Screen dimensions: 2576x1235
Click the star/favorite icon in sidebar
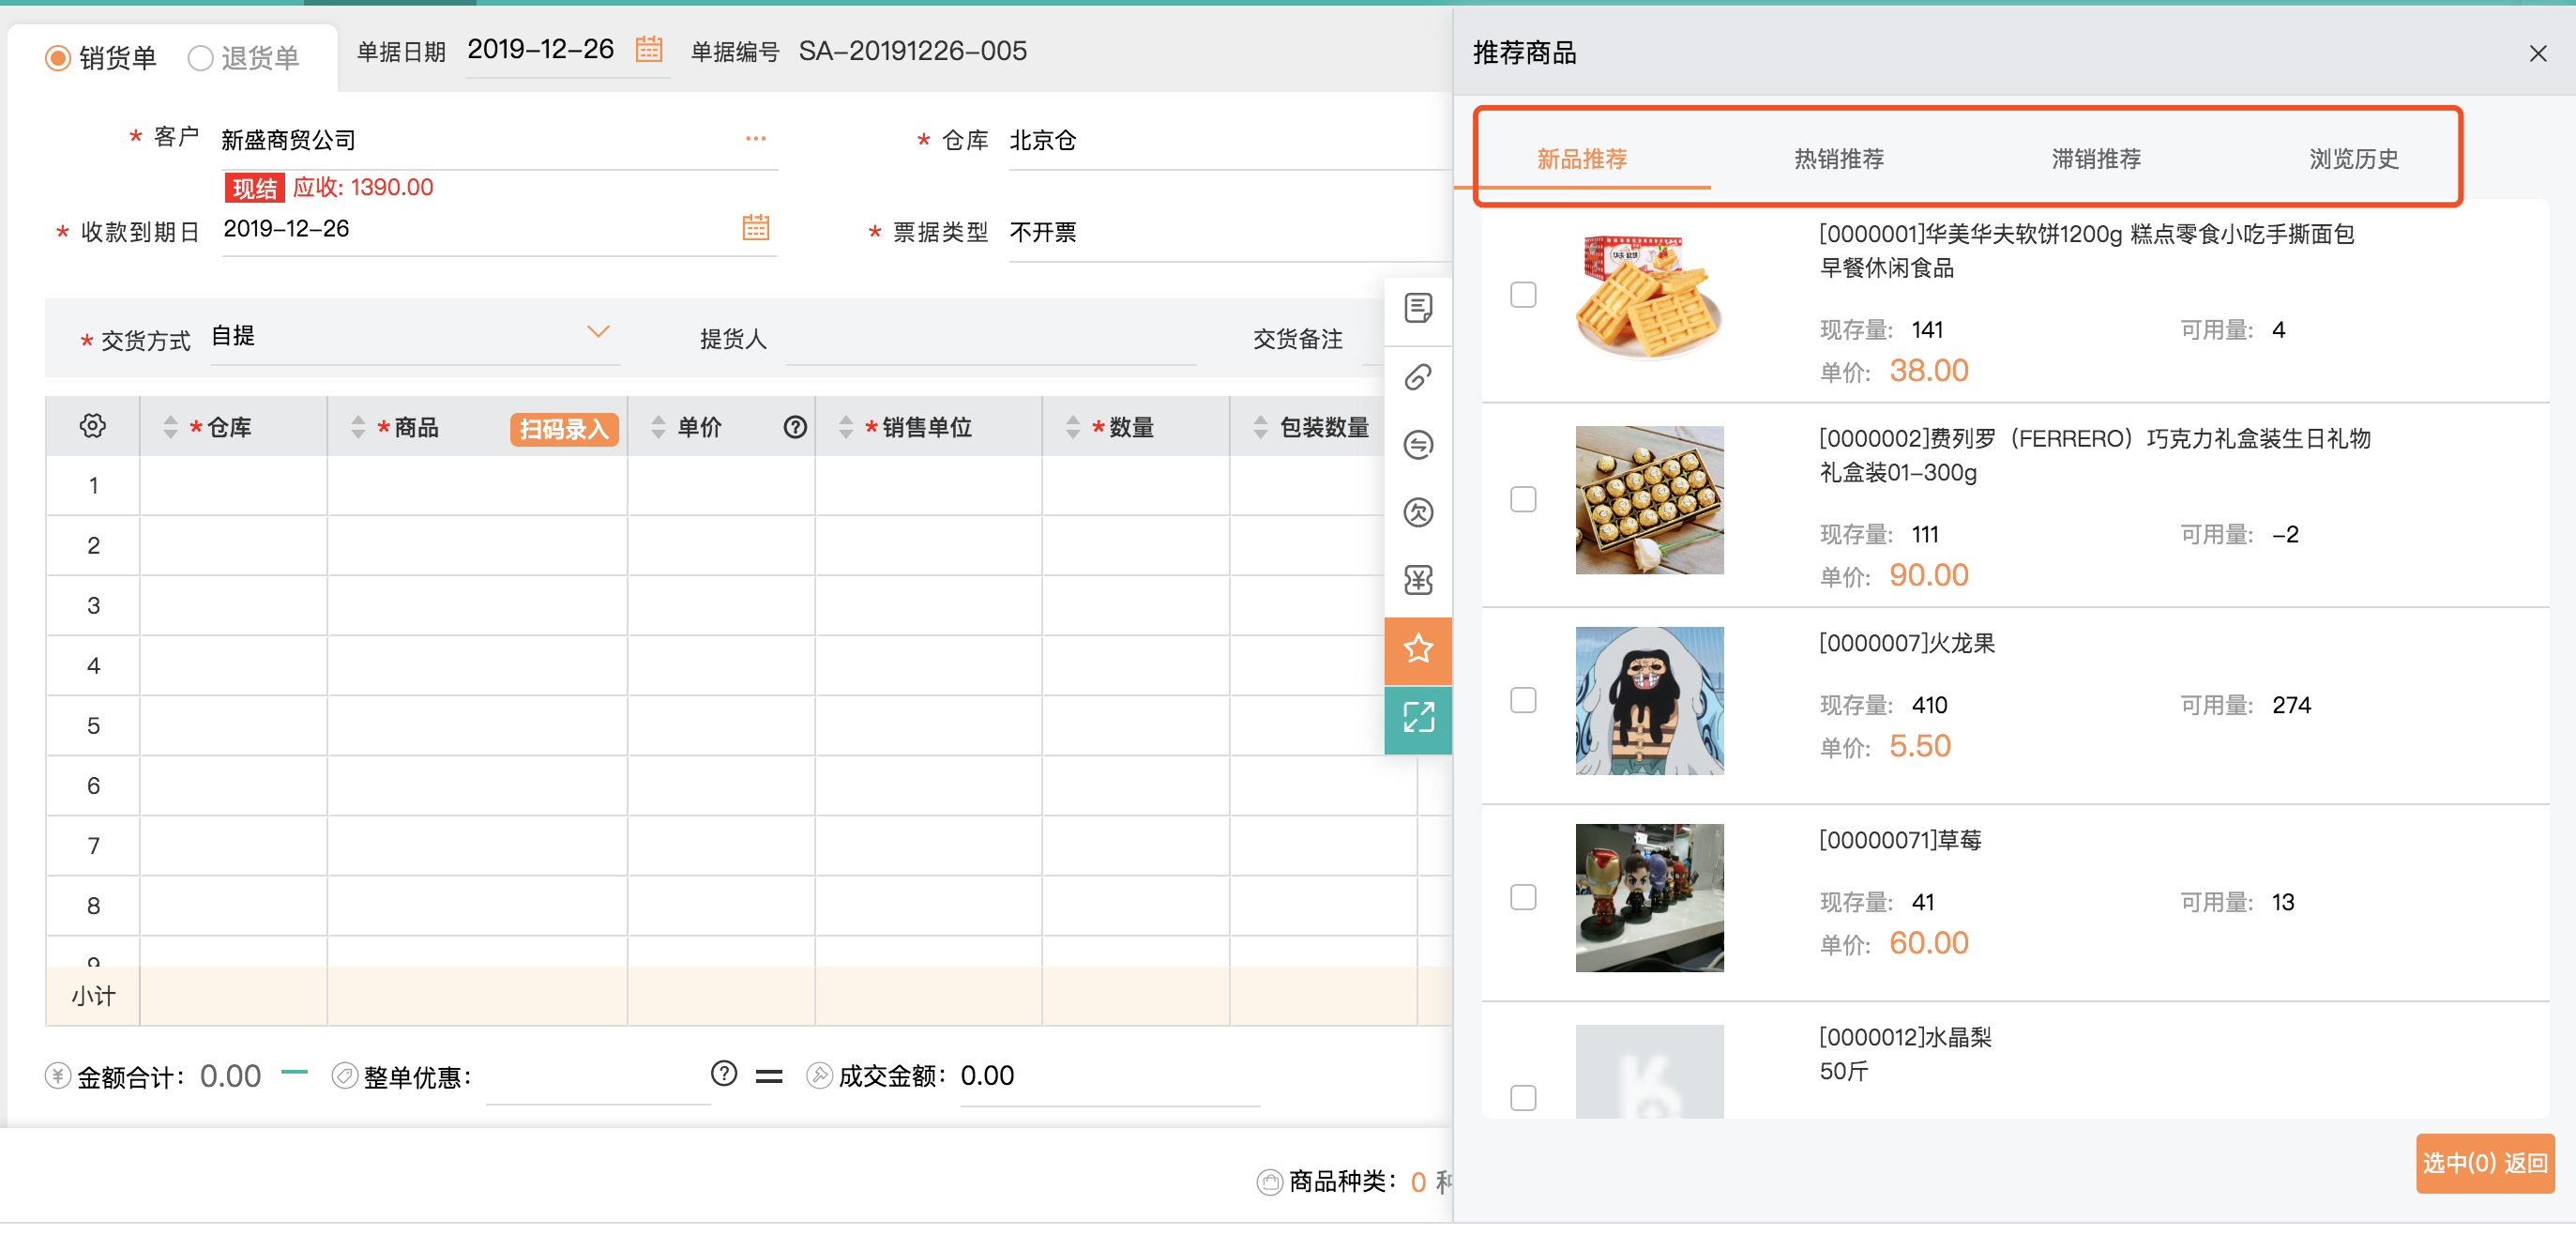point(1417,649)
